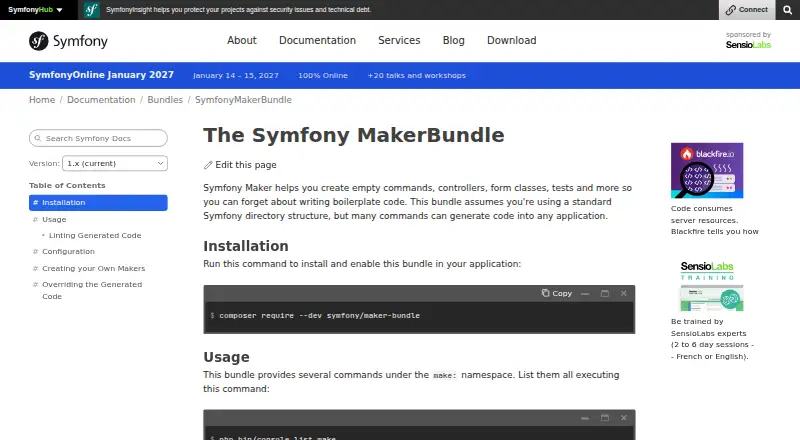
Task: Click the composer require command text
Action: pos(319,315)
